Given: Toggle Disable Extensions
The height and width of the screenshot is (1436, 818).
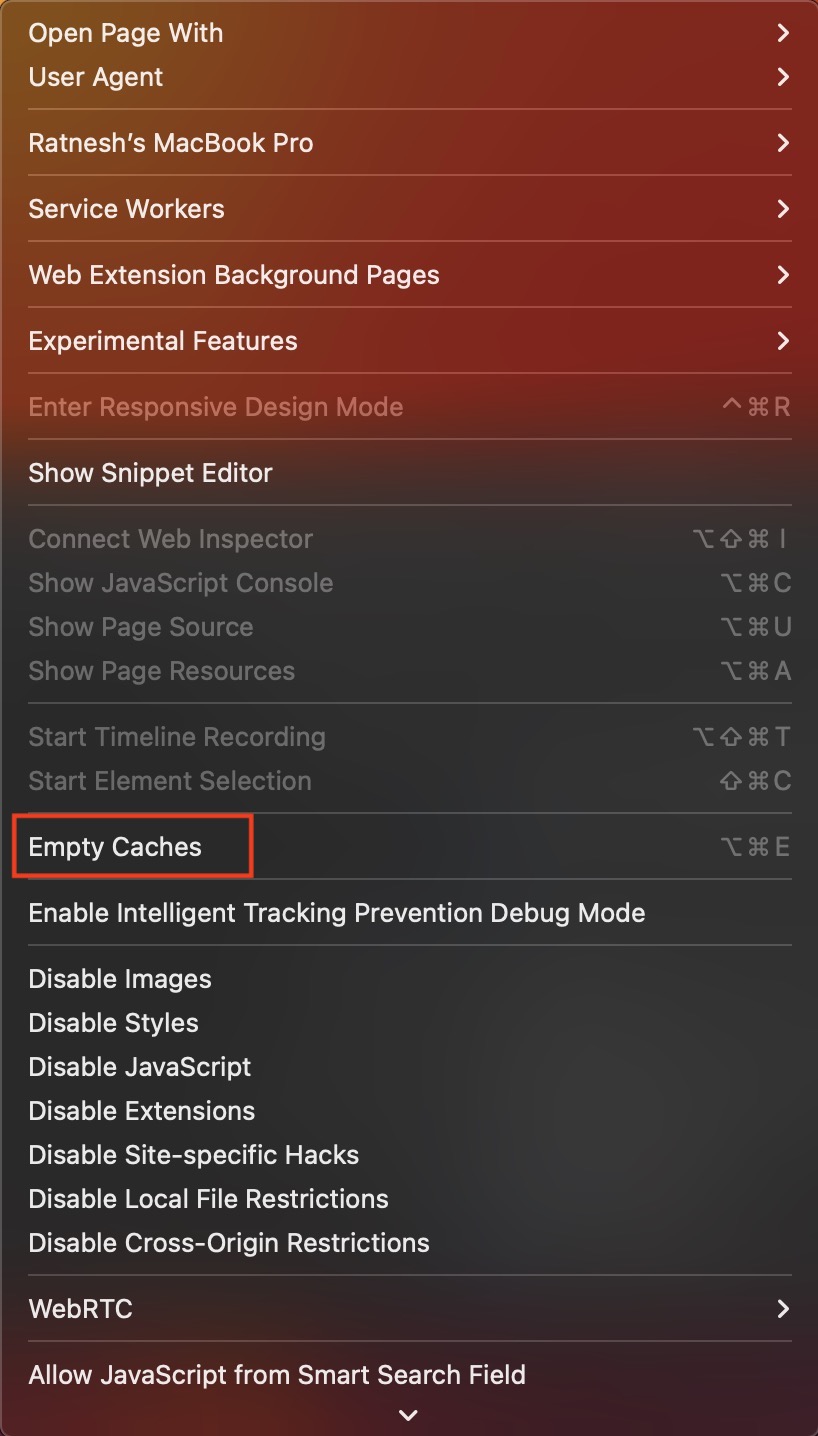Looking at the screenshot, I should click(x=141, y=1110).
